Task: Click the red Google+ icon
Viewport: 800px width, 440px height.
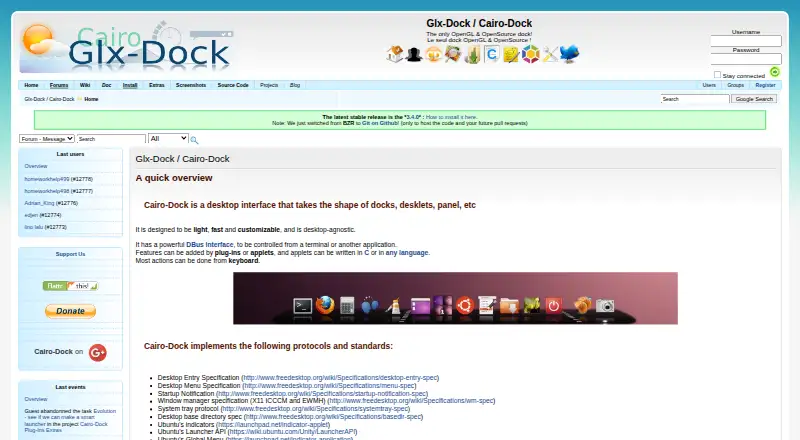Action: (97, 352)
